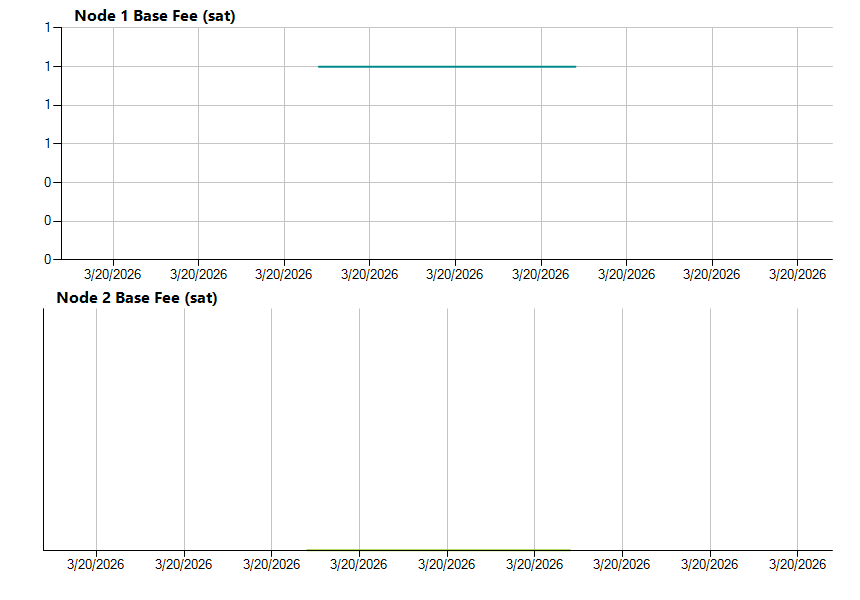Click eighth x-axis date label in Node 1 chart
This screenshot has width=860, height=600.
click(711, 274)
